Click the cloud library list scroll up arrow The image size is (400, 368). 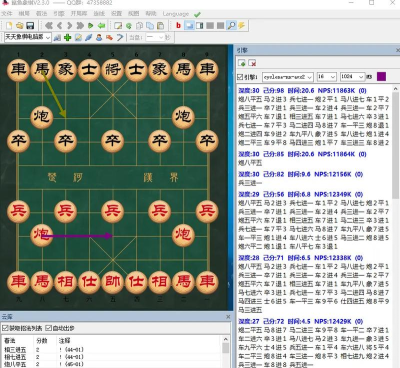tap(226, 339)
